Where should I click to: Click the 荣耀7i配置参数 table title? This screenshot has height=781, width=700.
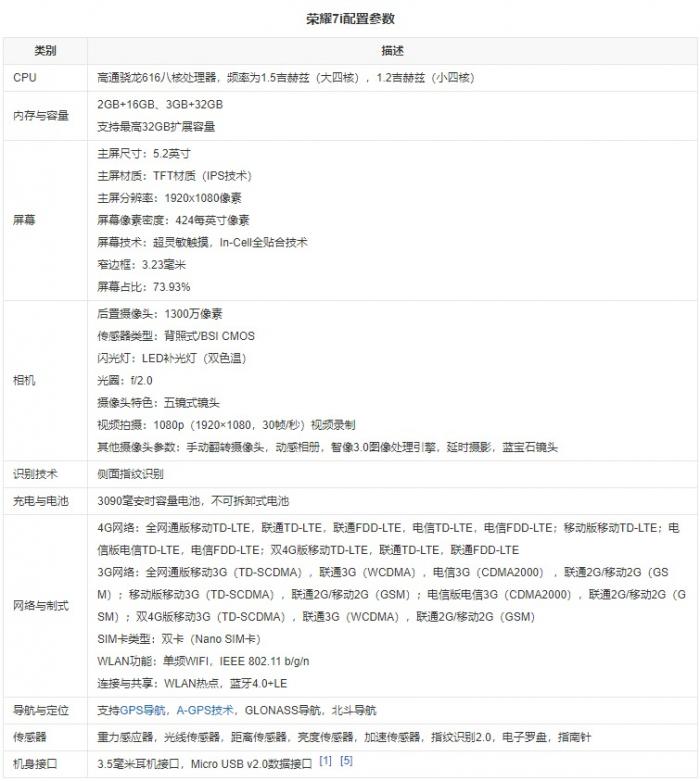349,19
